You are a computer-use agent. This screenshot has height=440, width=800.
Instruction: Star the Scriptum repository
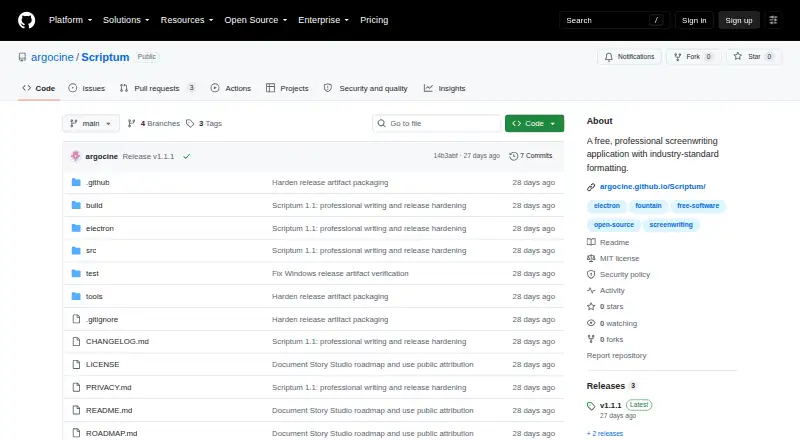click(x=754, y=57)
